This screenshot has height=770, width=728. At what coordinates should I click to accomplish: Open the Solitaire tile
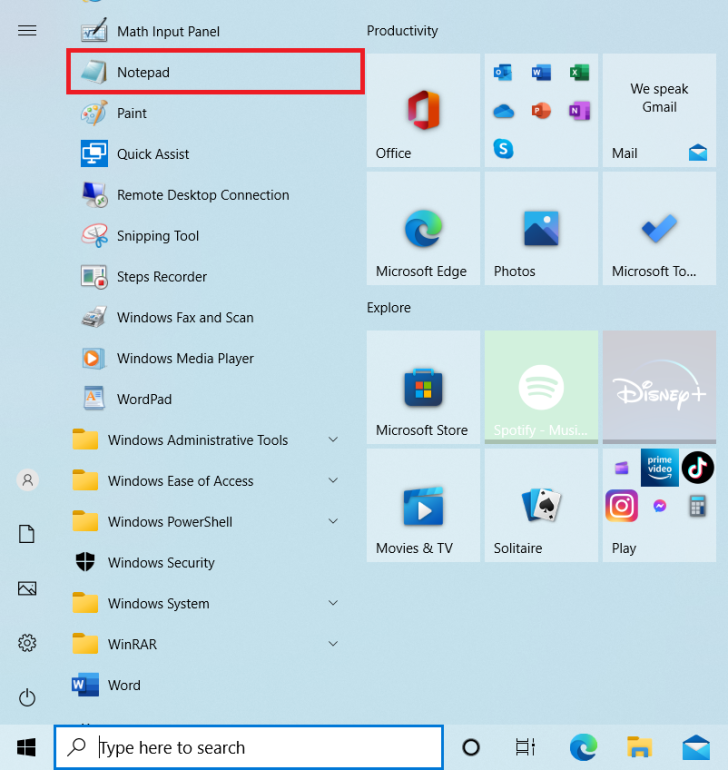click(x=540, y=505)
